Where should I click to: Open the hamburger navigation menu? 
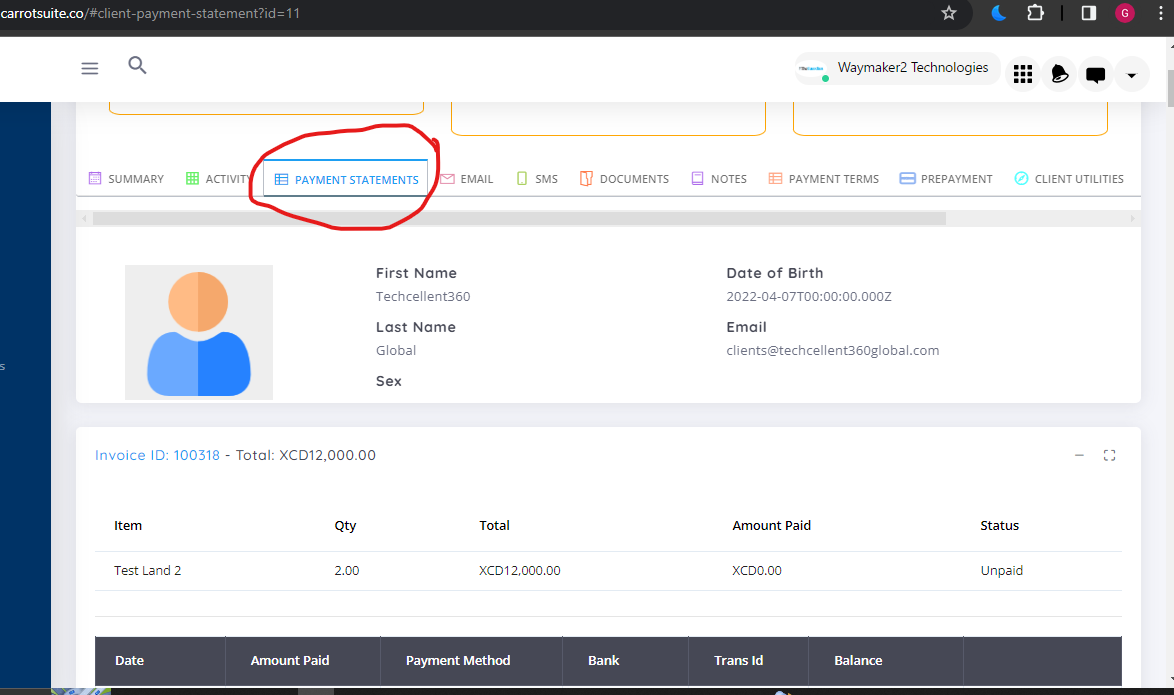(x=90, y=68)
